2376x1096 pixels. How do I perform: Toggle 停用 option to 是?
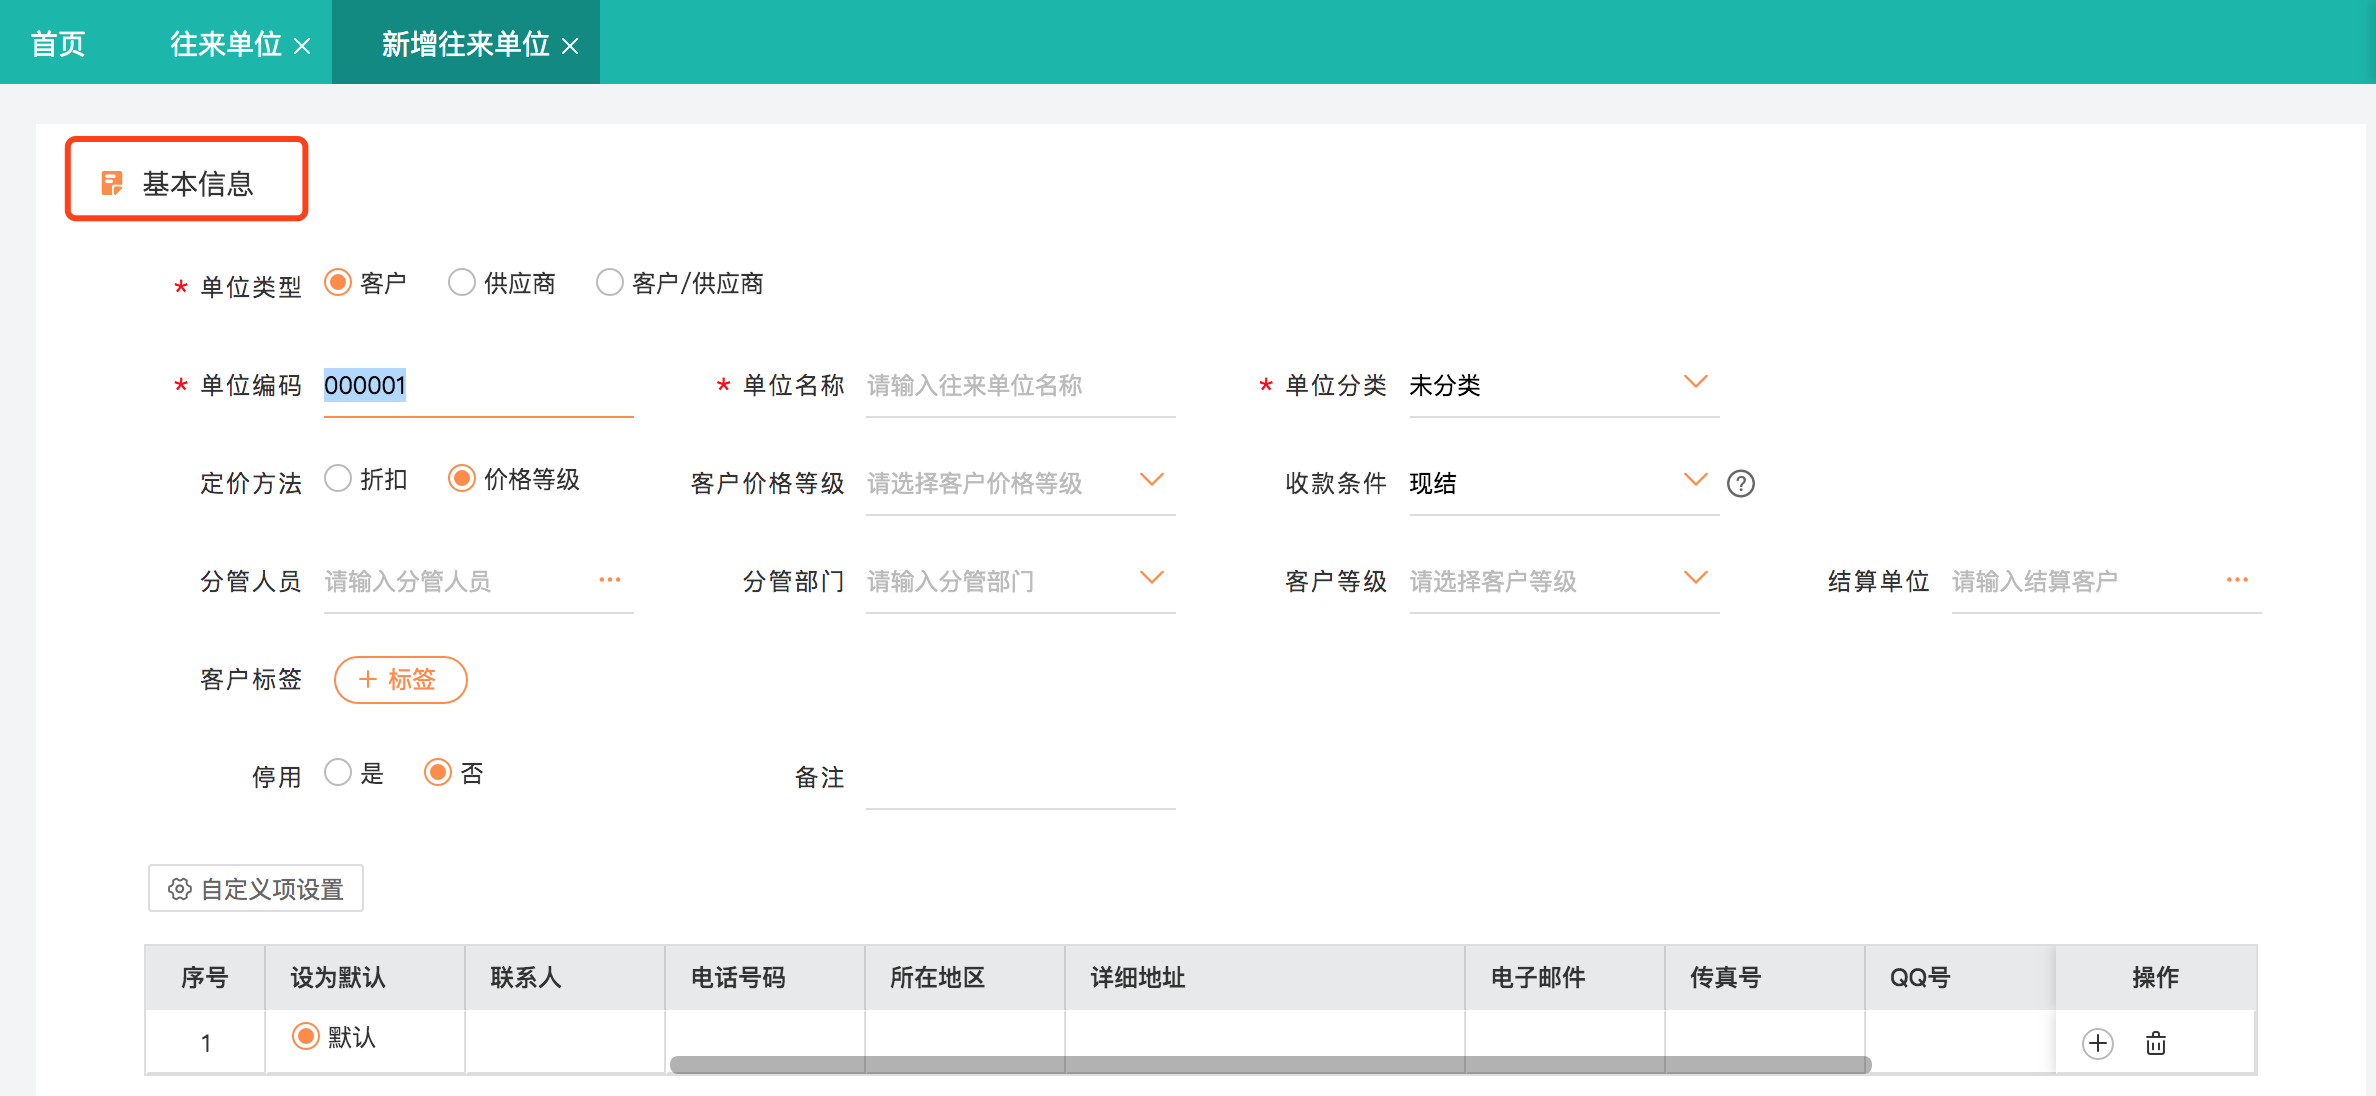point(335,775)
